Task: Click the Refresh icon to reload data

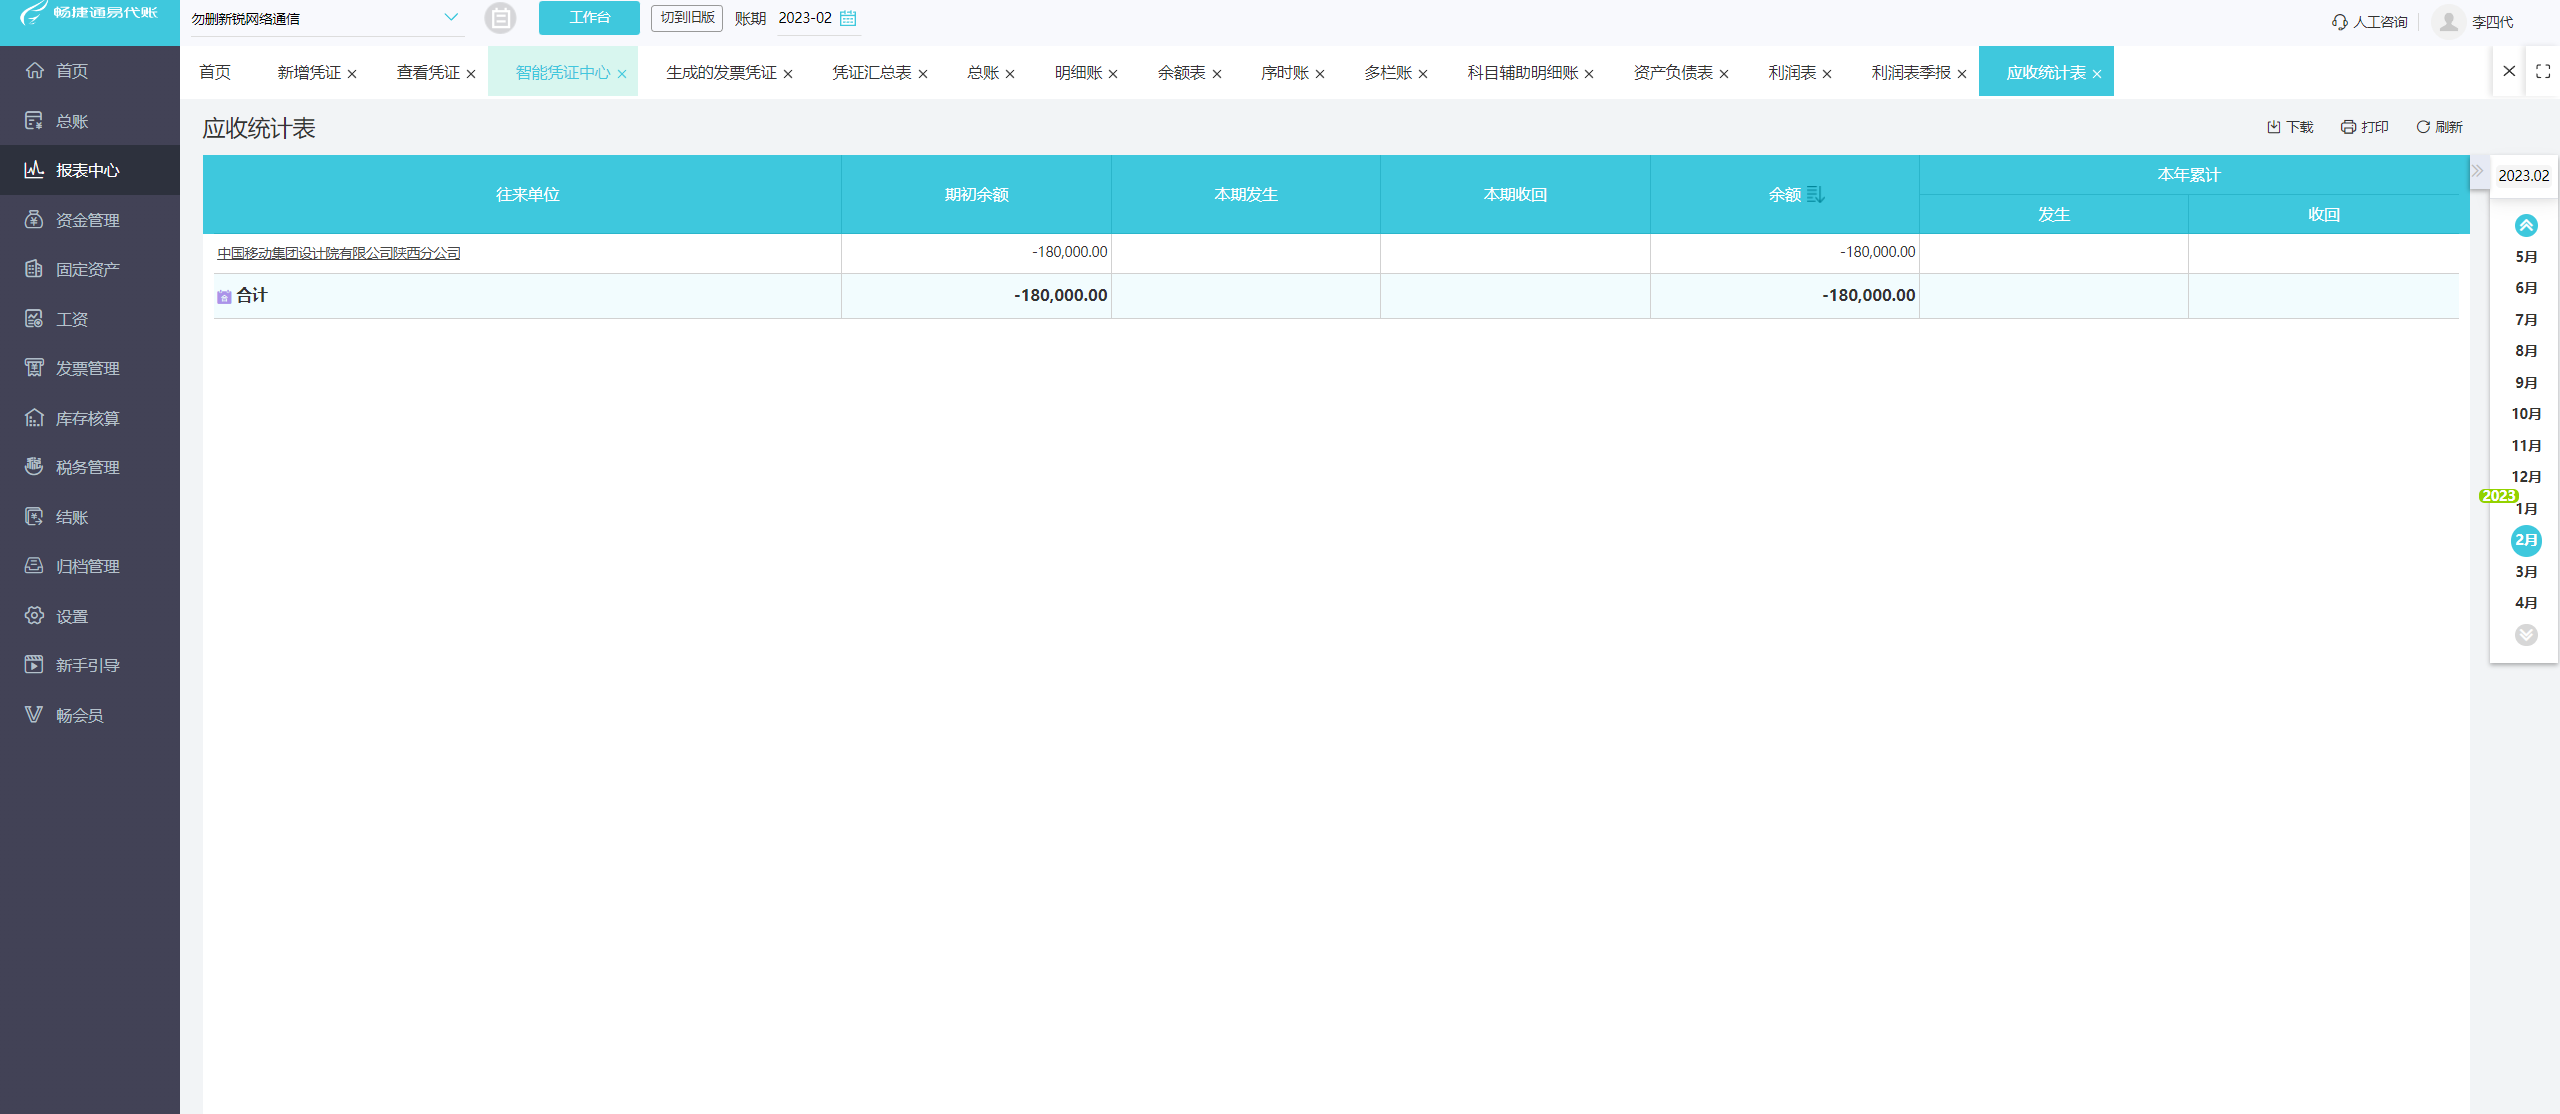Action: [x=2423, y=126]
